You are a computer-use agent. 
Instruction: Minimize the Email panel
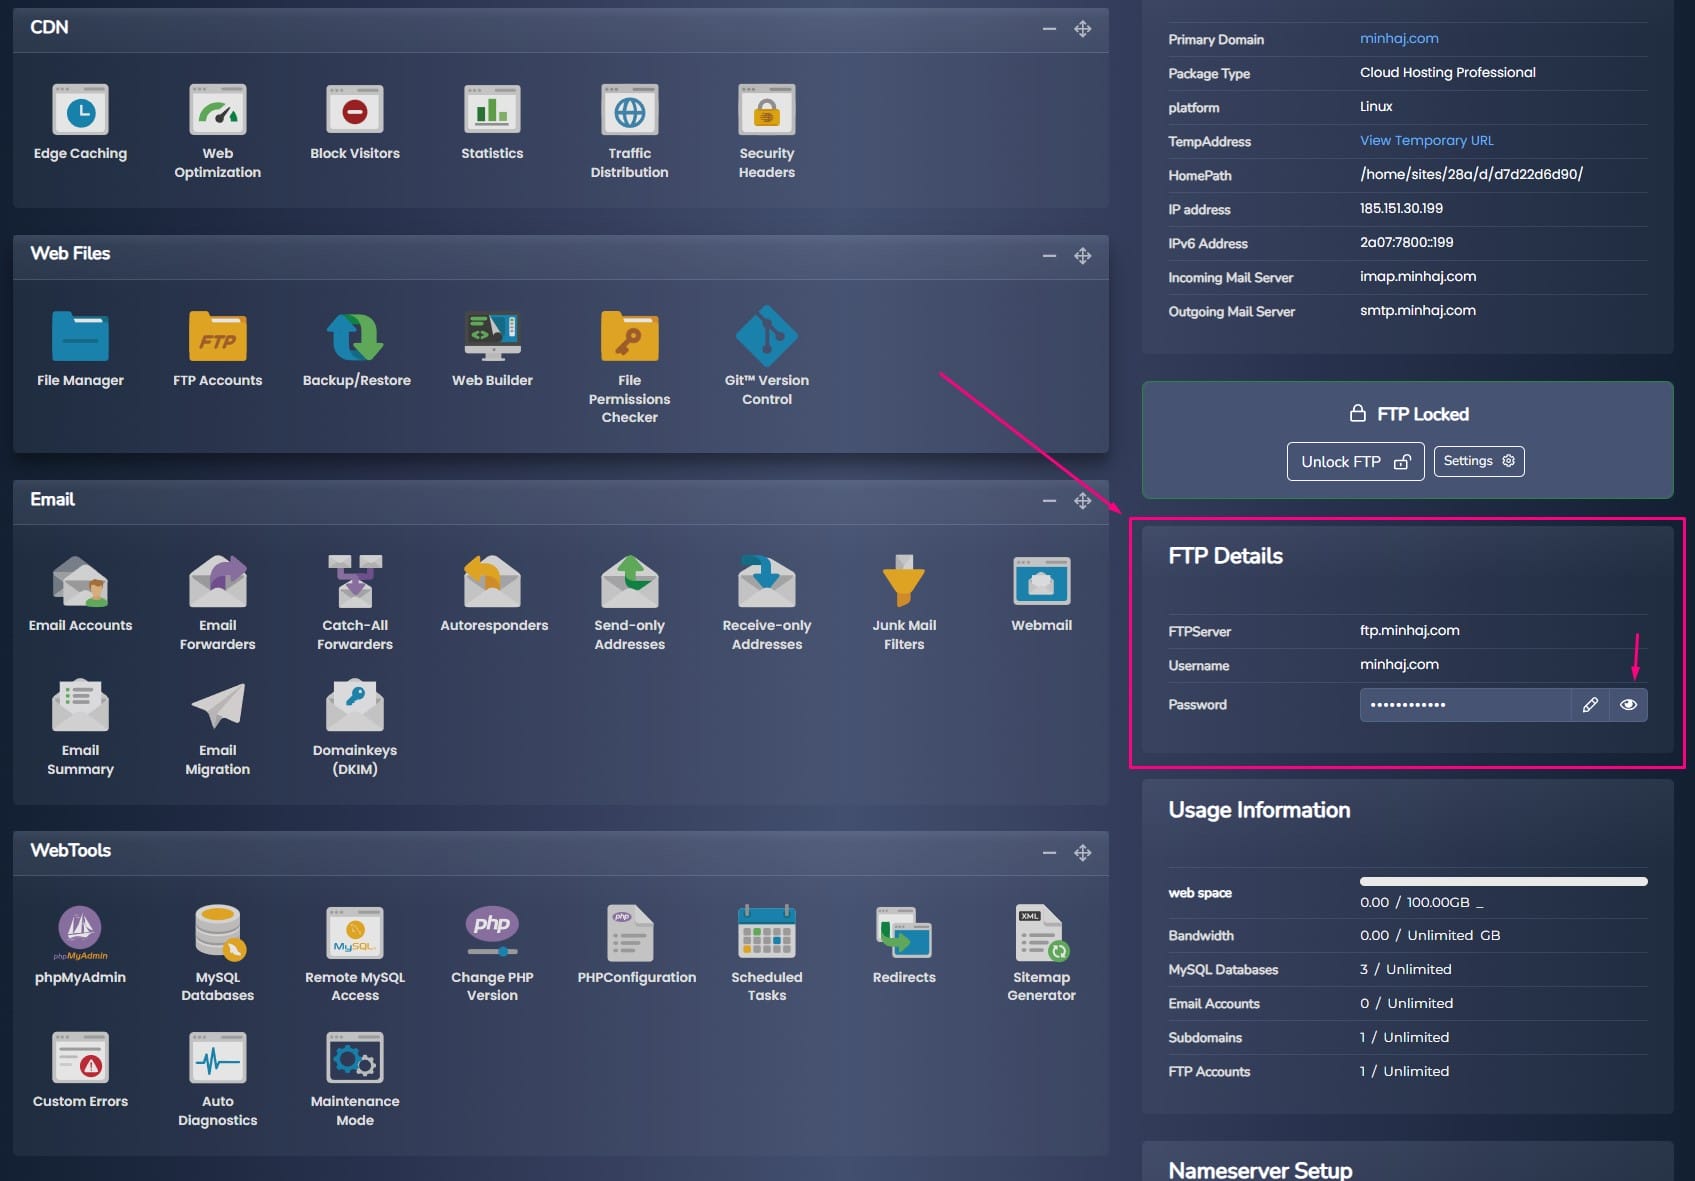[1049, 501]
